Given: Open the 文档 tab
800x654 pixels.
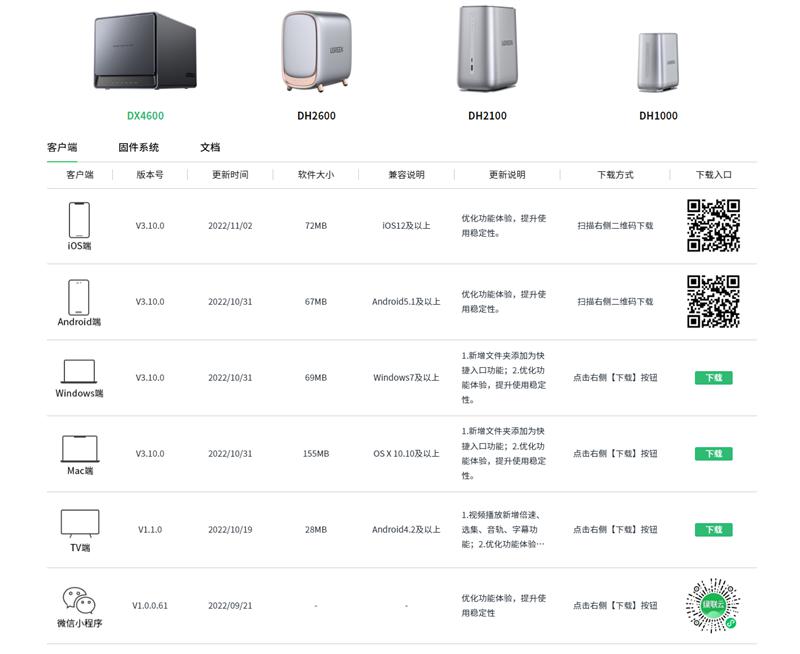Looking at the screenshot, I should click(x=210, y=147).
